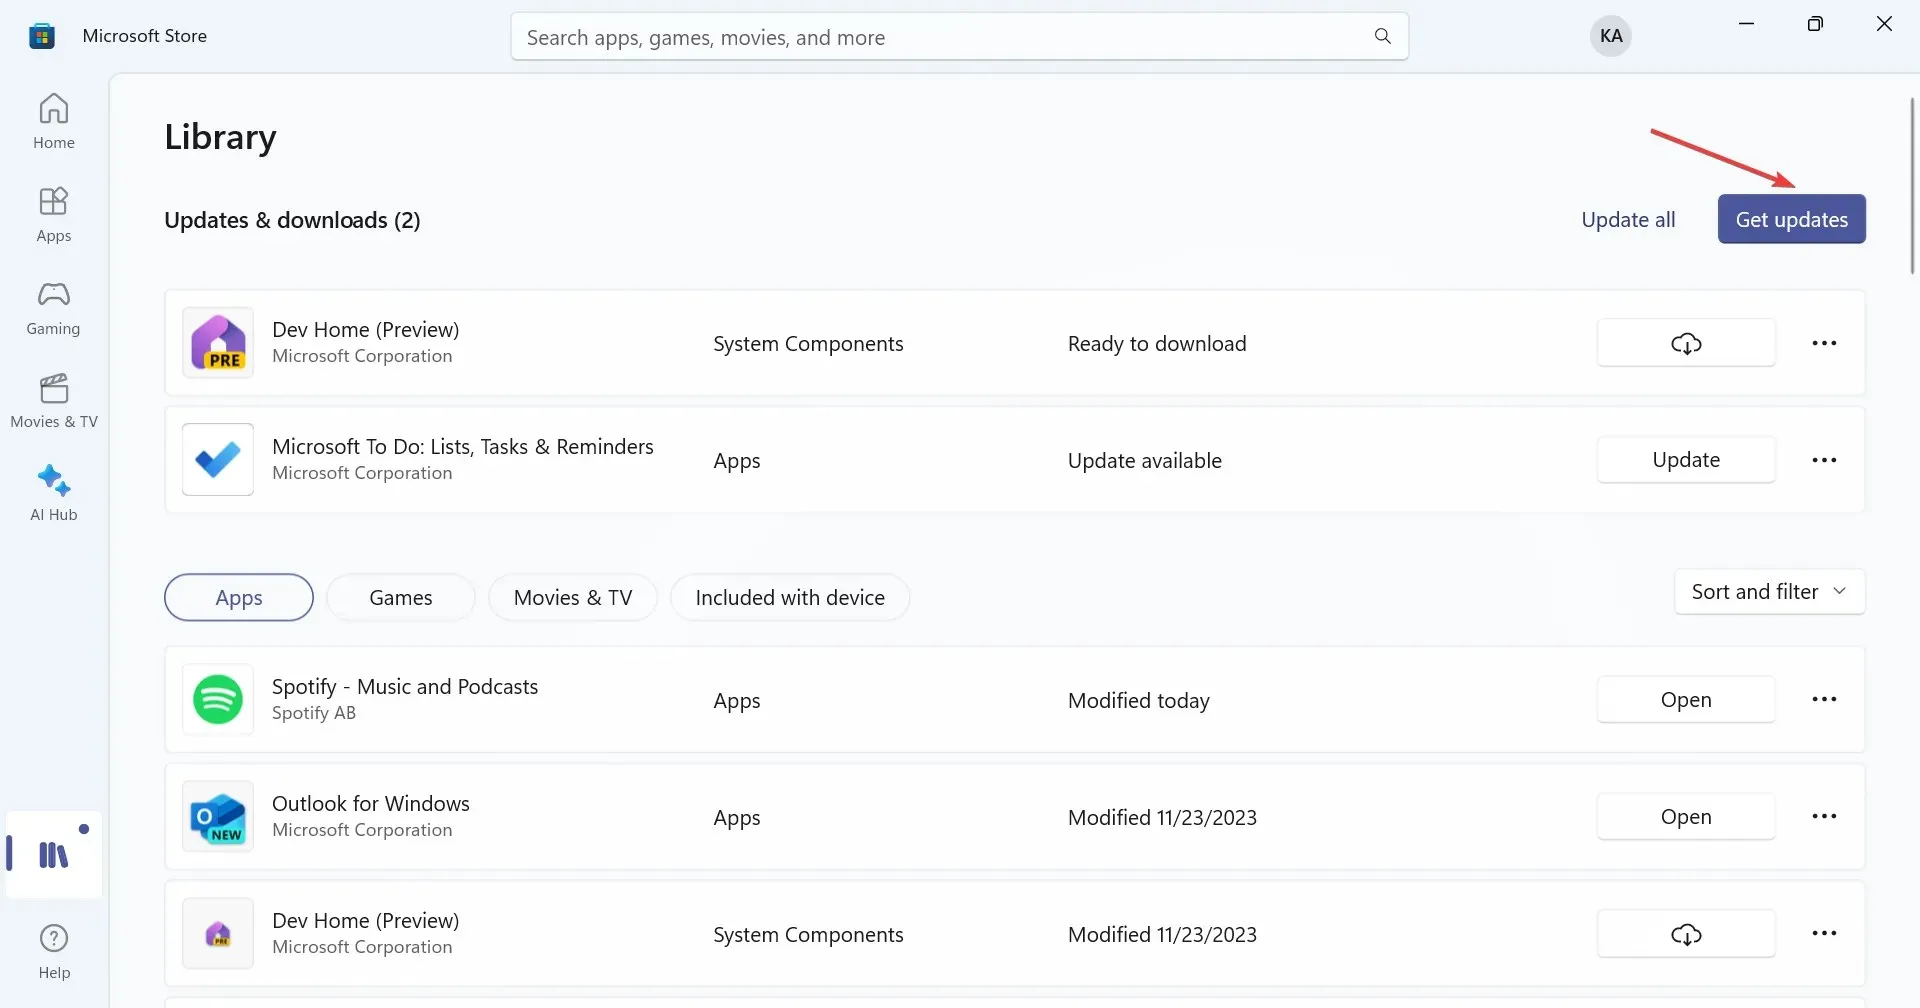Click the Microsoft Store logo icon
The width and height of the screenshot is (1920, 1008).
[42, 36]
